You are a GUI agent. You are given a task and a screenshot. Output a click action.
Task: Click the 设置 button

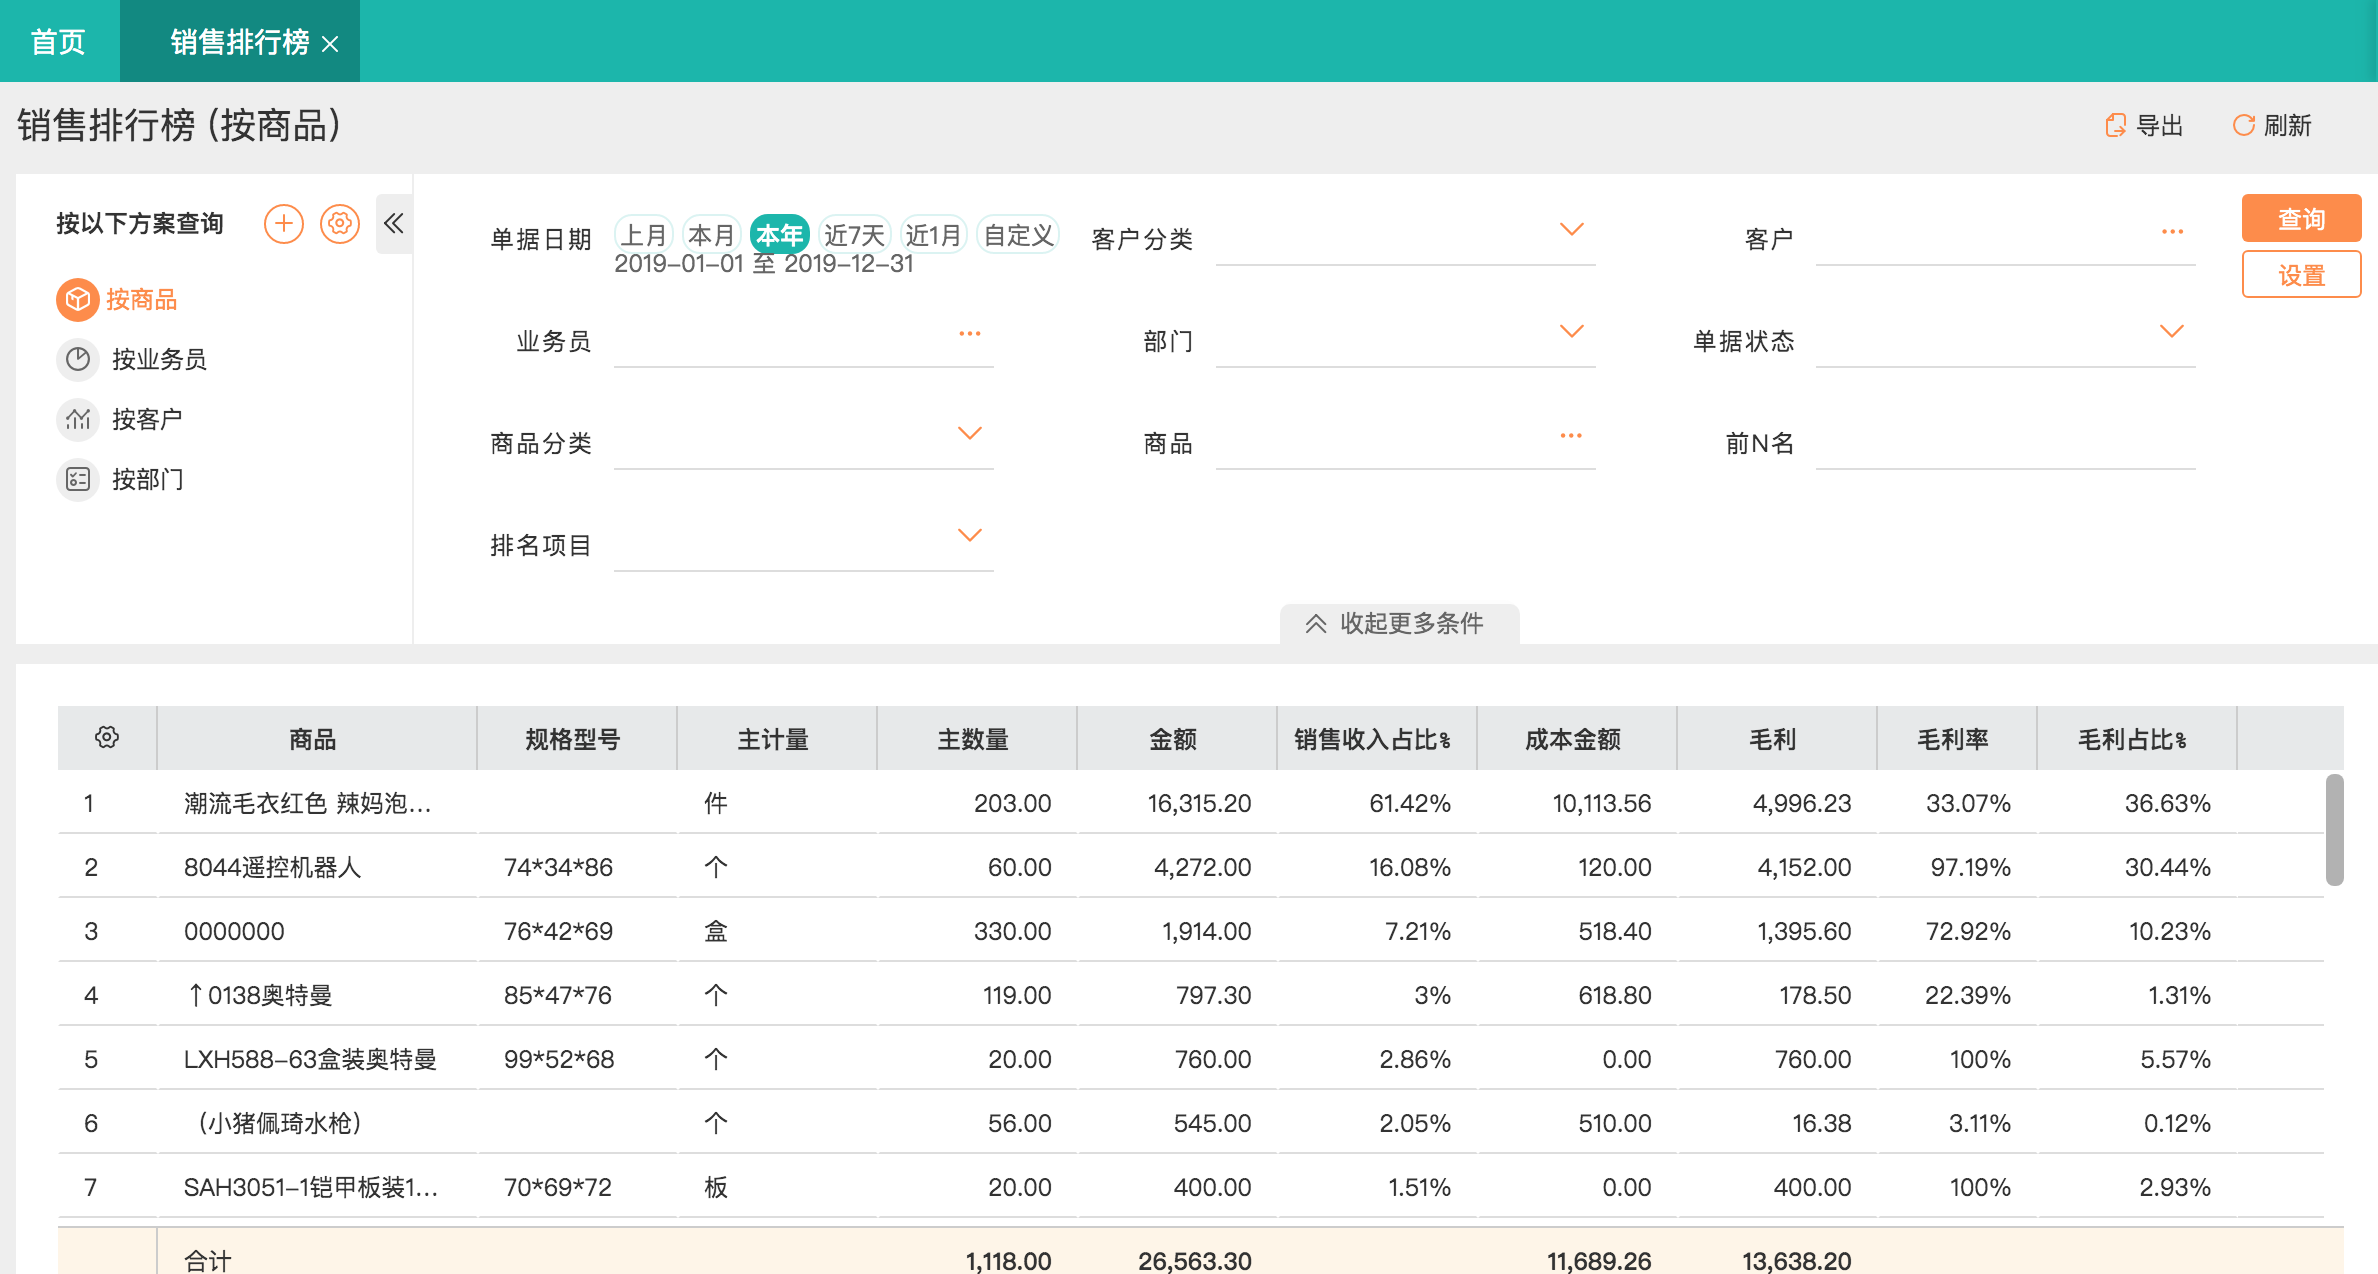pos(2299,277)
